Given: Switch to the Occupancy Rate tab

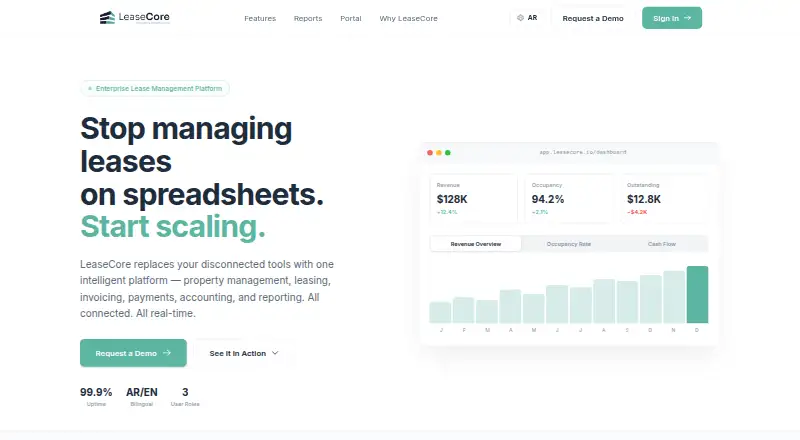Looking at the screenshot, I should [x=568, y=244].
